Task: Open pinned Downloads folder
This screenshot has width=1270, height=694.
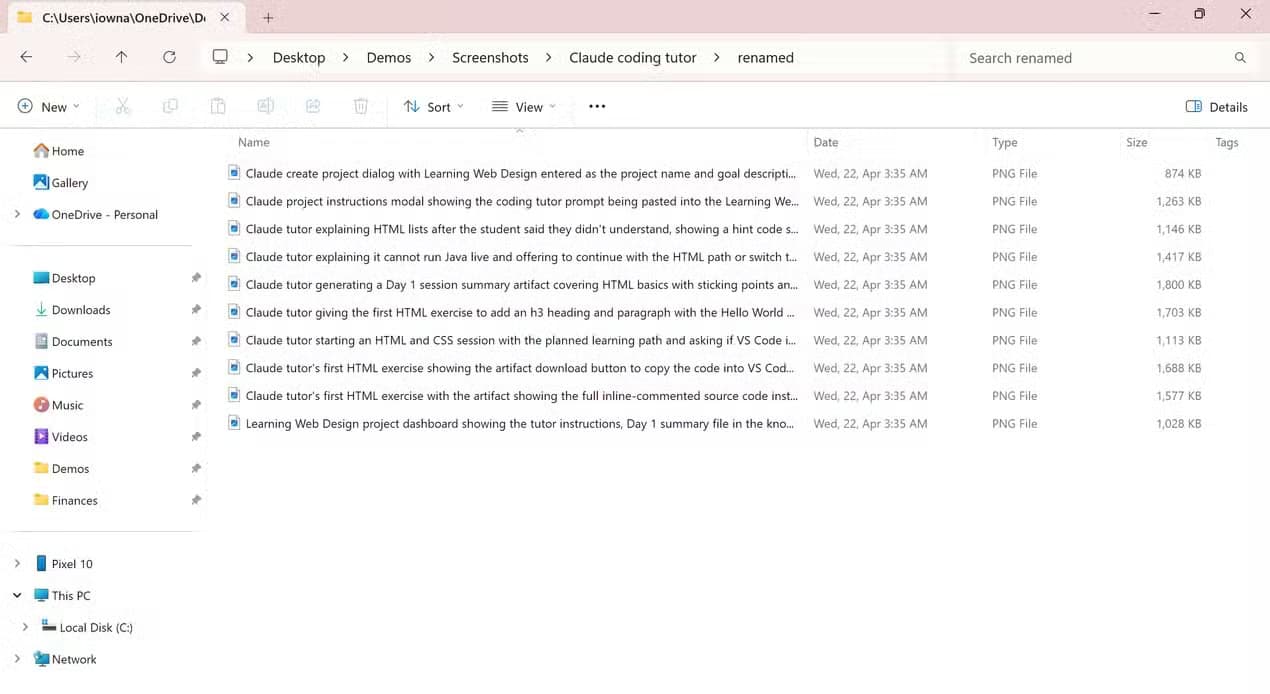Action: coord(72,310)
